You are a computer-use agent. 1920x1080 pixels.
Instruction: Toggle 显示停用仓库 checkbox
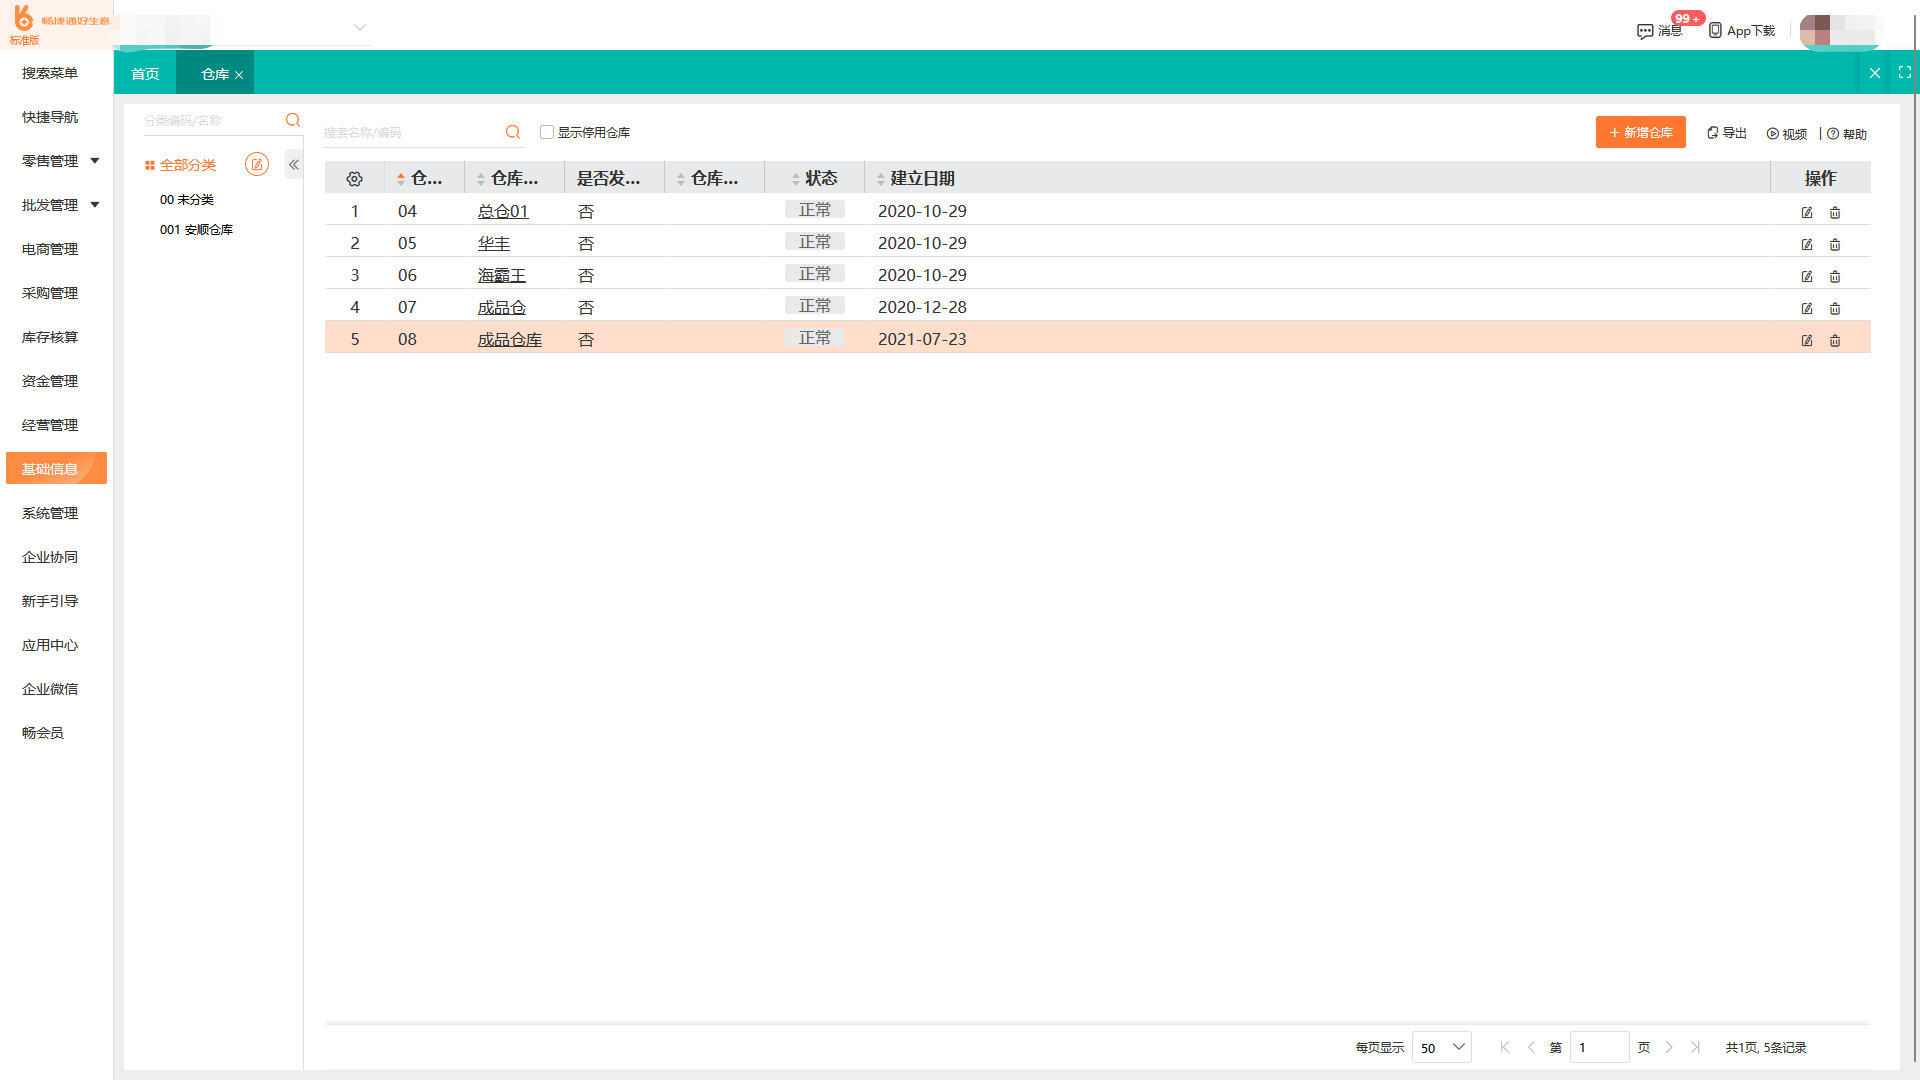coord(546,132)
